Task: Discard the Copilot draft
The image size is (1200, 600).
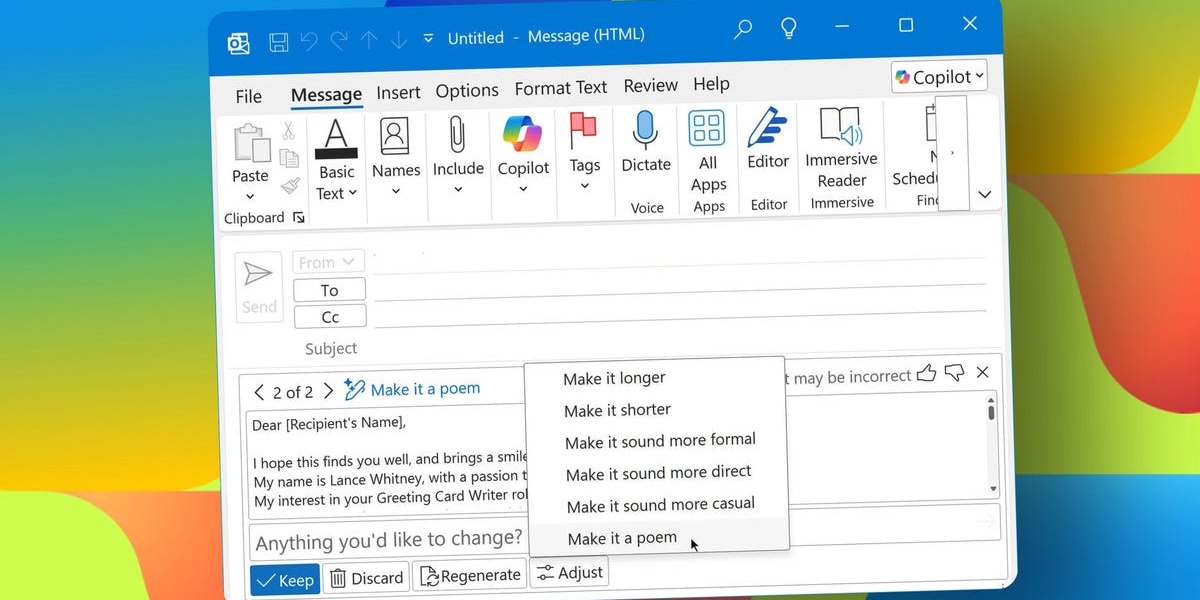Action: click(367, 577)
